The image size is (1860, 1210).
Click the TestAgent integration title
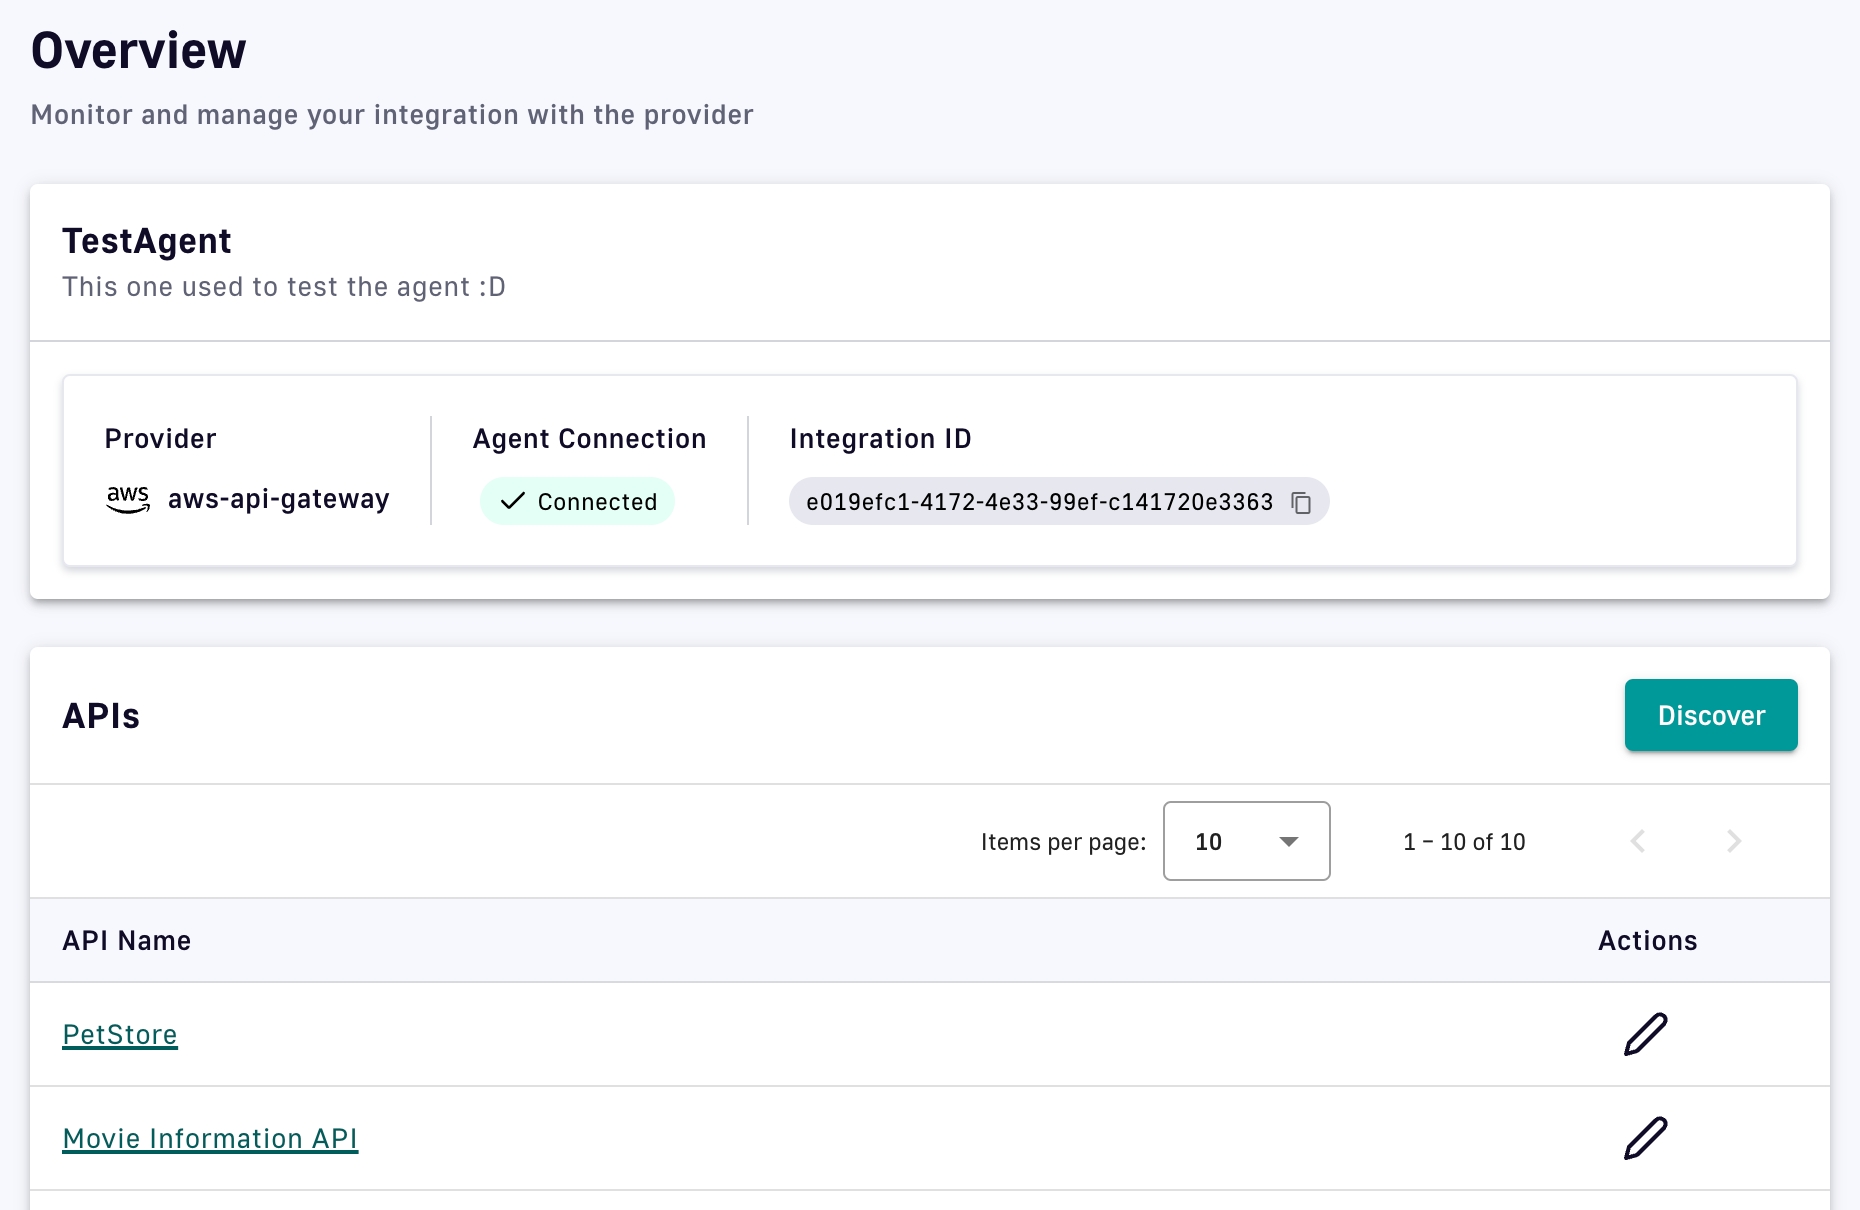(x=147, y=241)
